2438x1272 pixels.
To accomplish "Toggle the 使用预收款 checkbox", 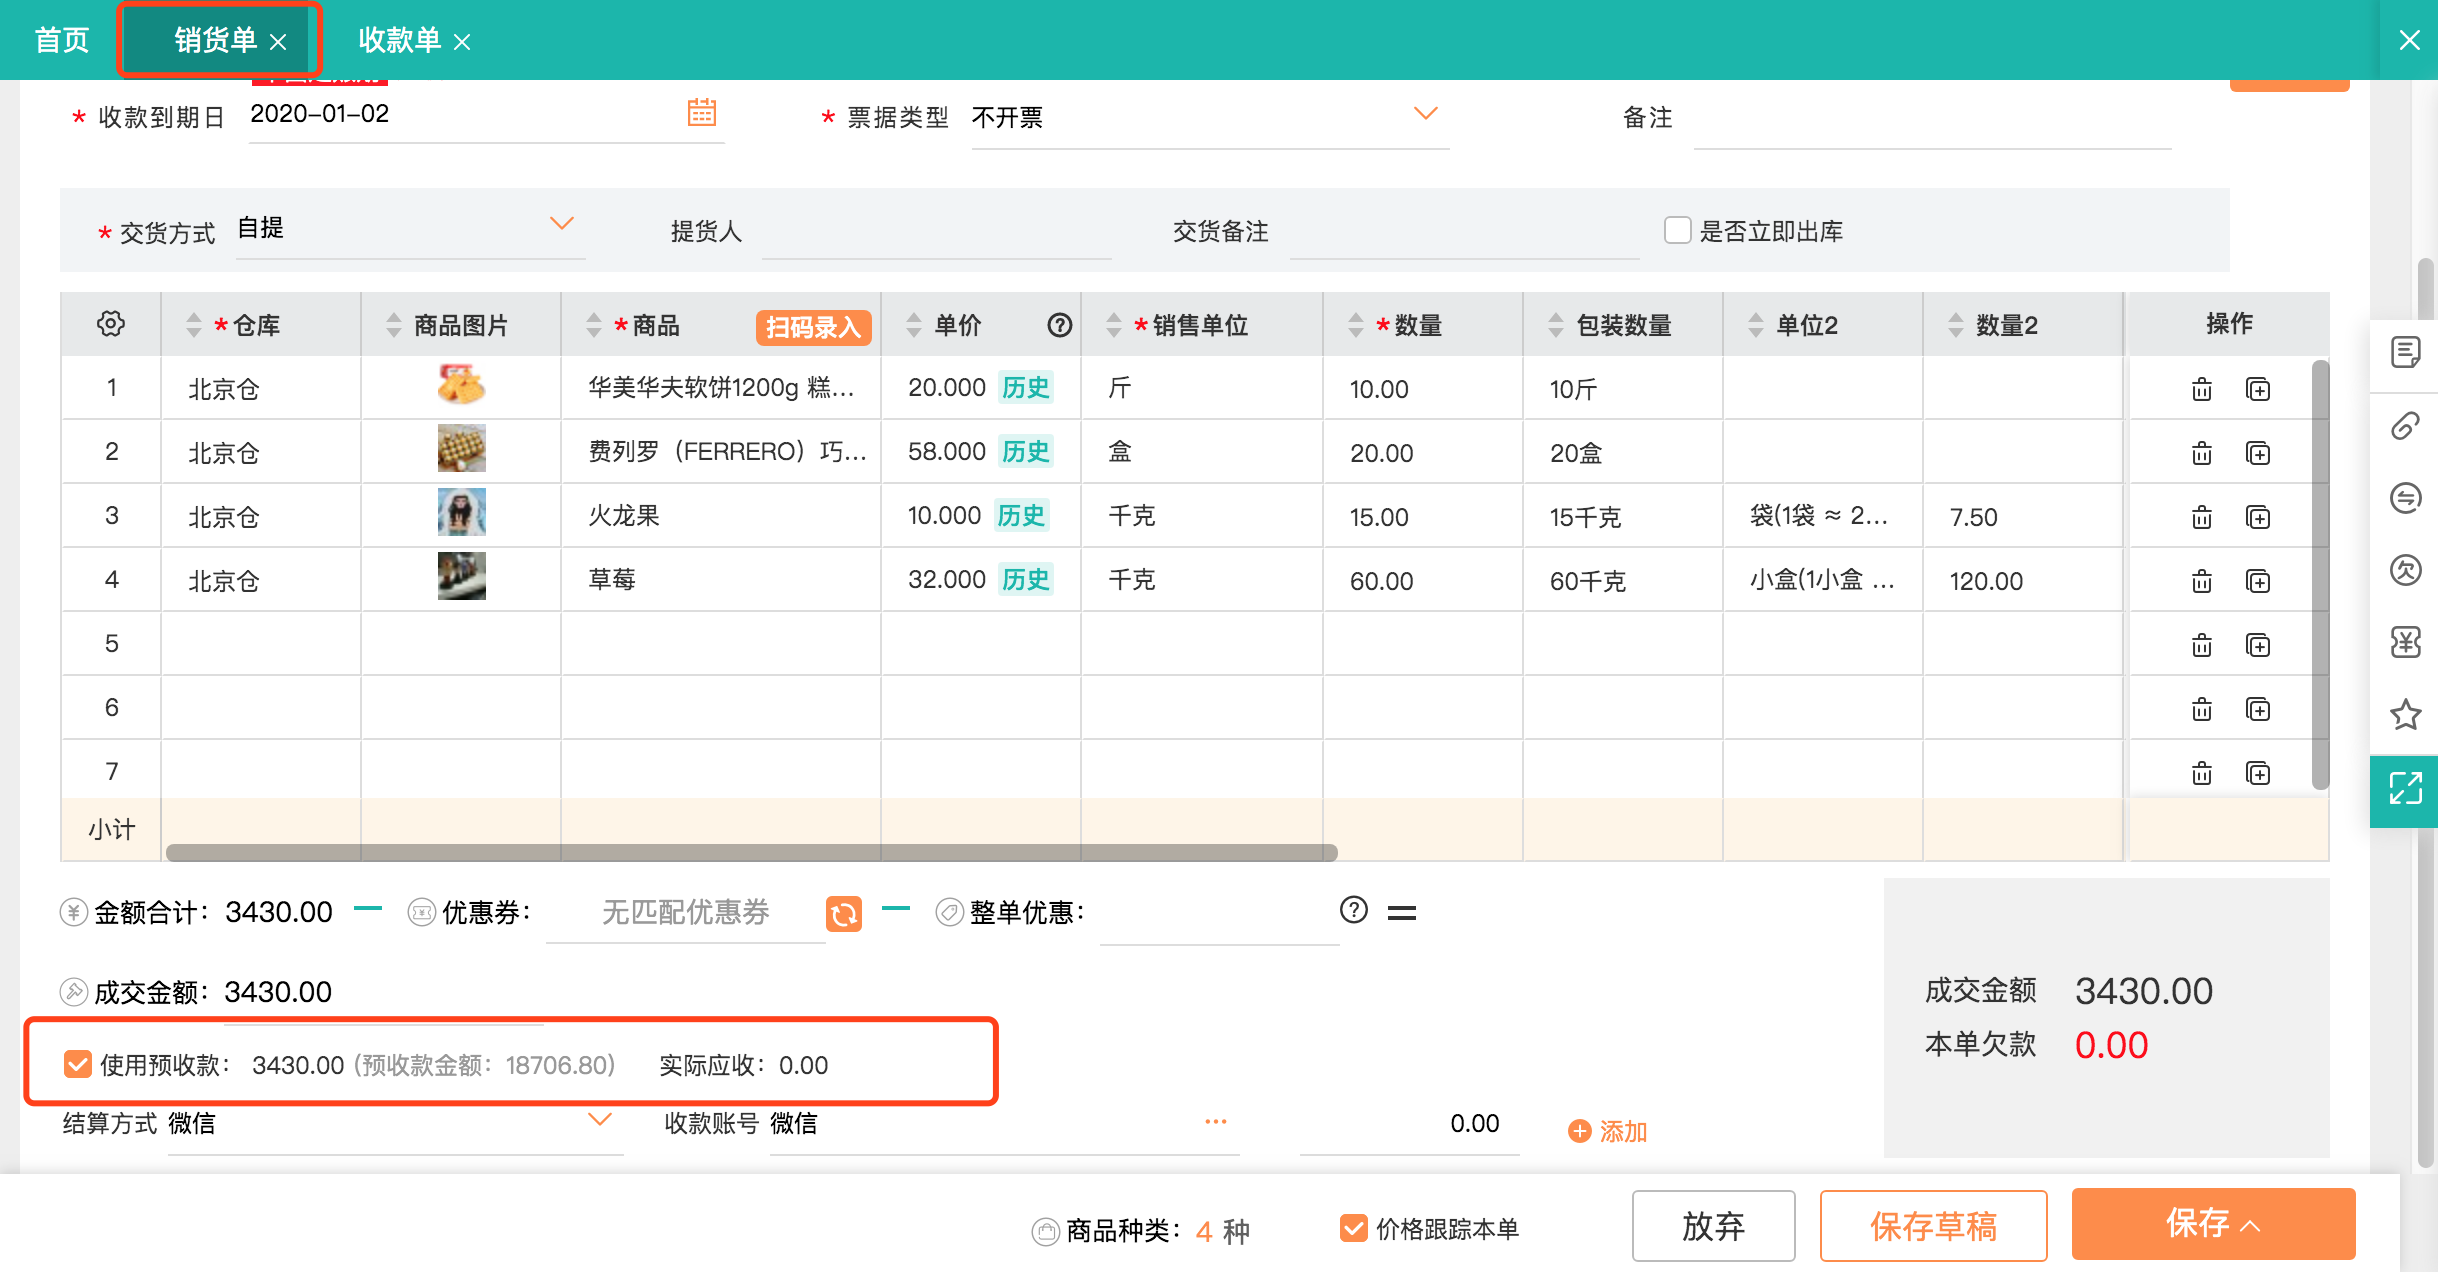I will pos(76,1064).
